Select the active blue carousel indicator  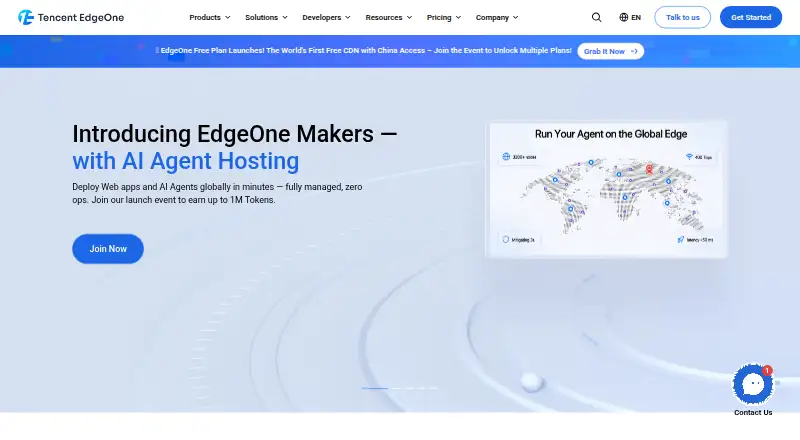click(x=375, y=388)
